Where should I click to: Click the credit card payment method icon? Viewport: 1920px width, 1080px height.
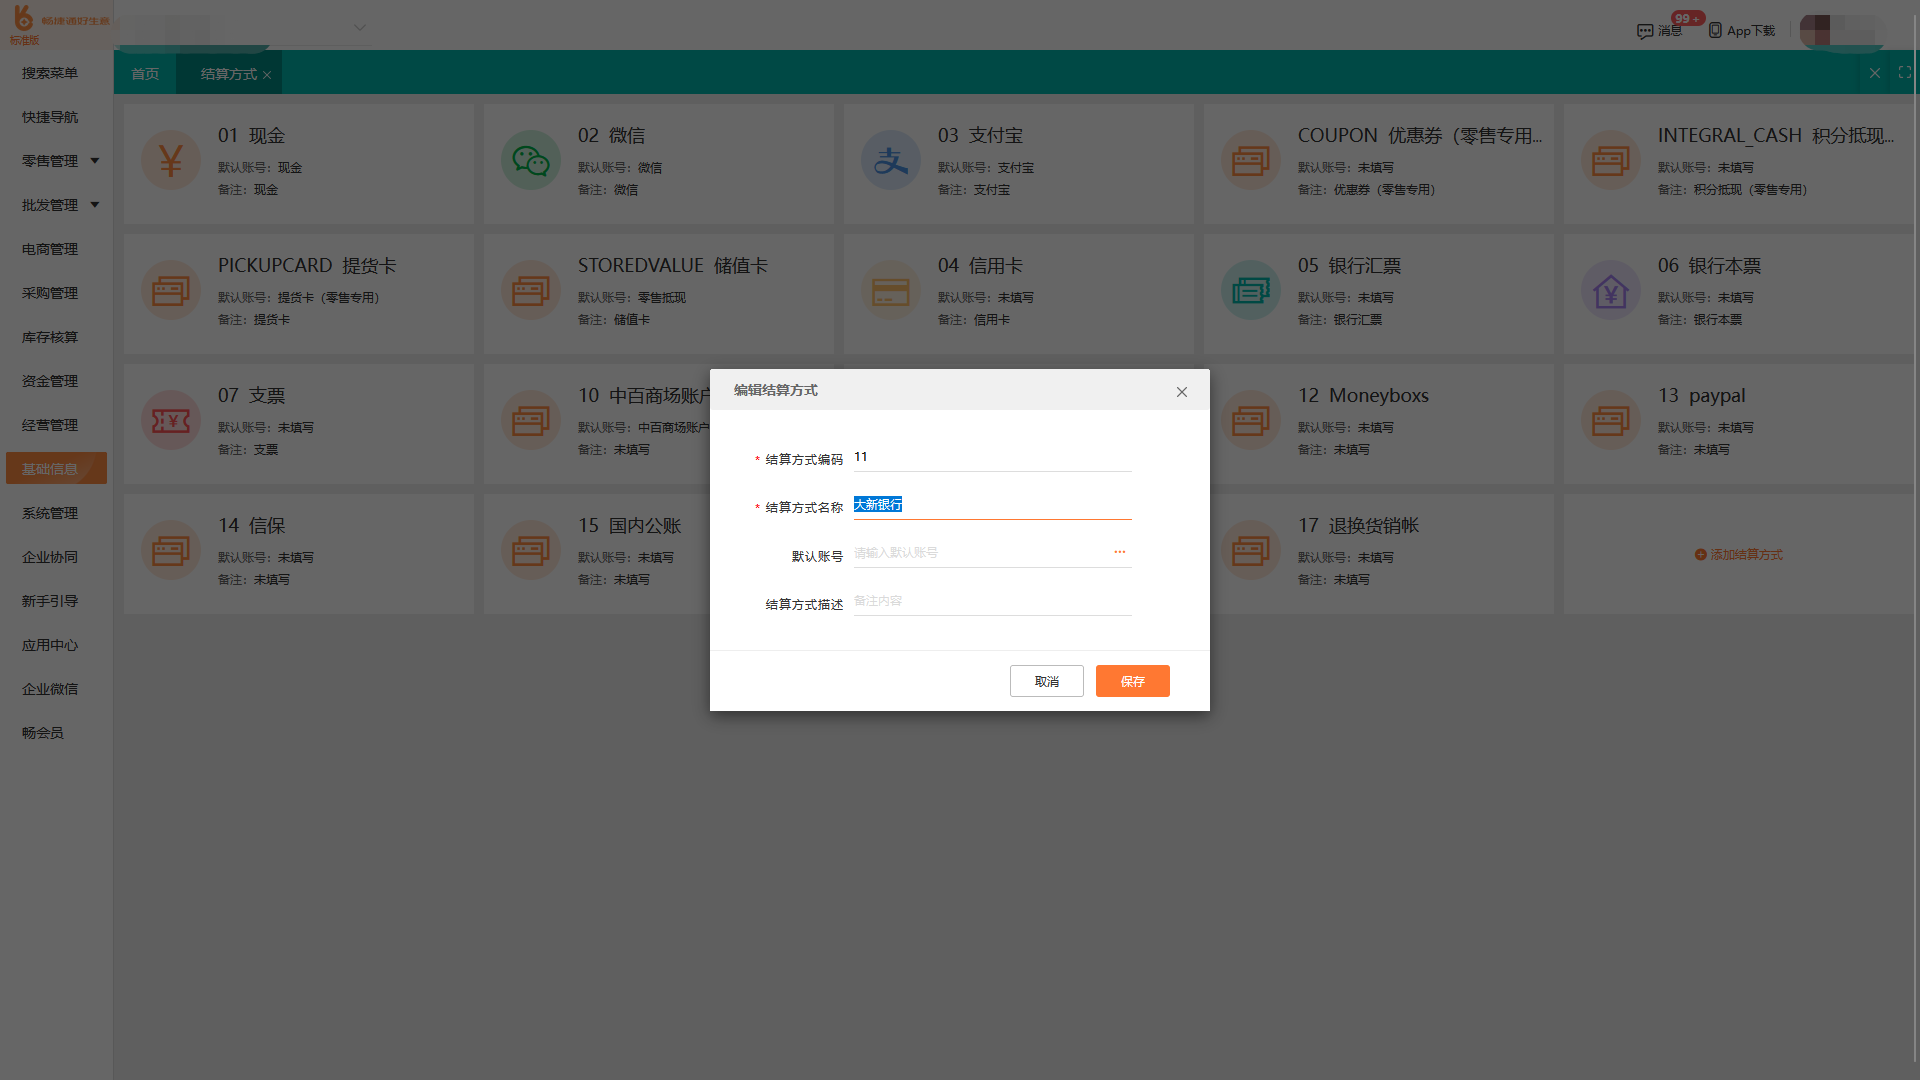pos(890,289)
